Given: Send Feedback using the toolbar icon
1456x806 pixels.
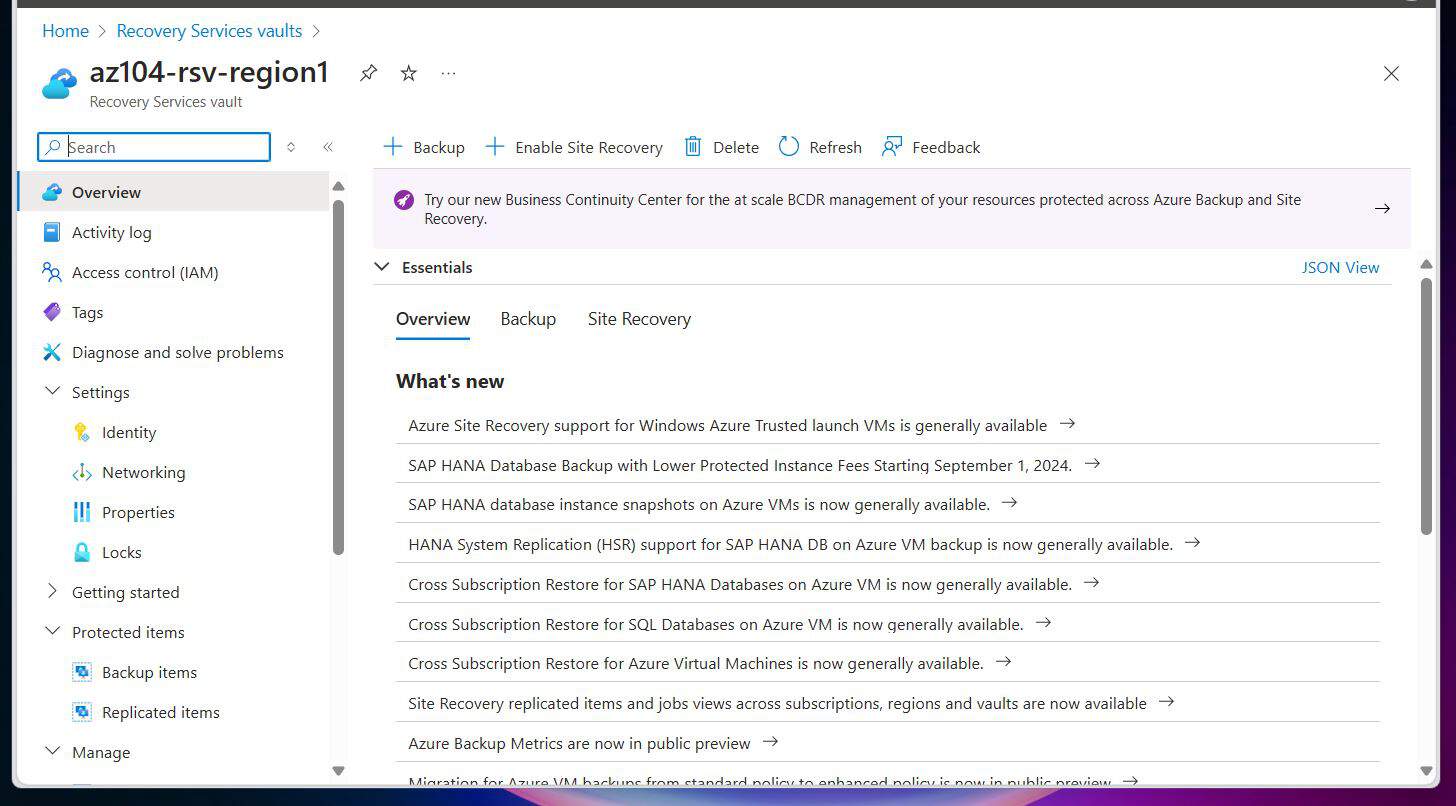Looking at the screenshot, I should [x=930, y=147].
